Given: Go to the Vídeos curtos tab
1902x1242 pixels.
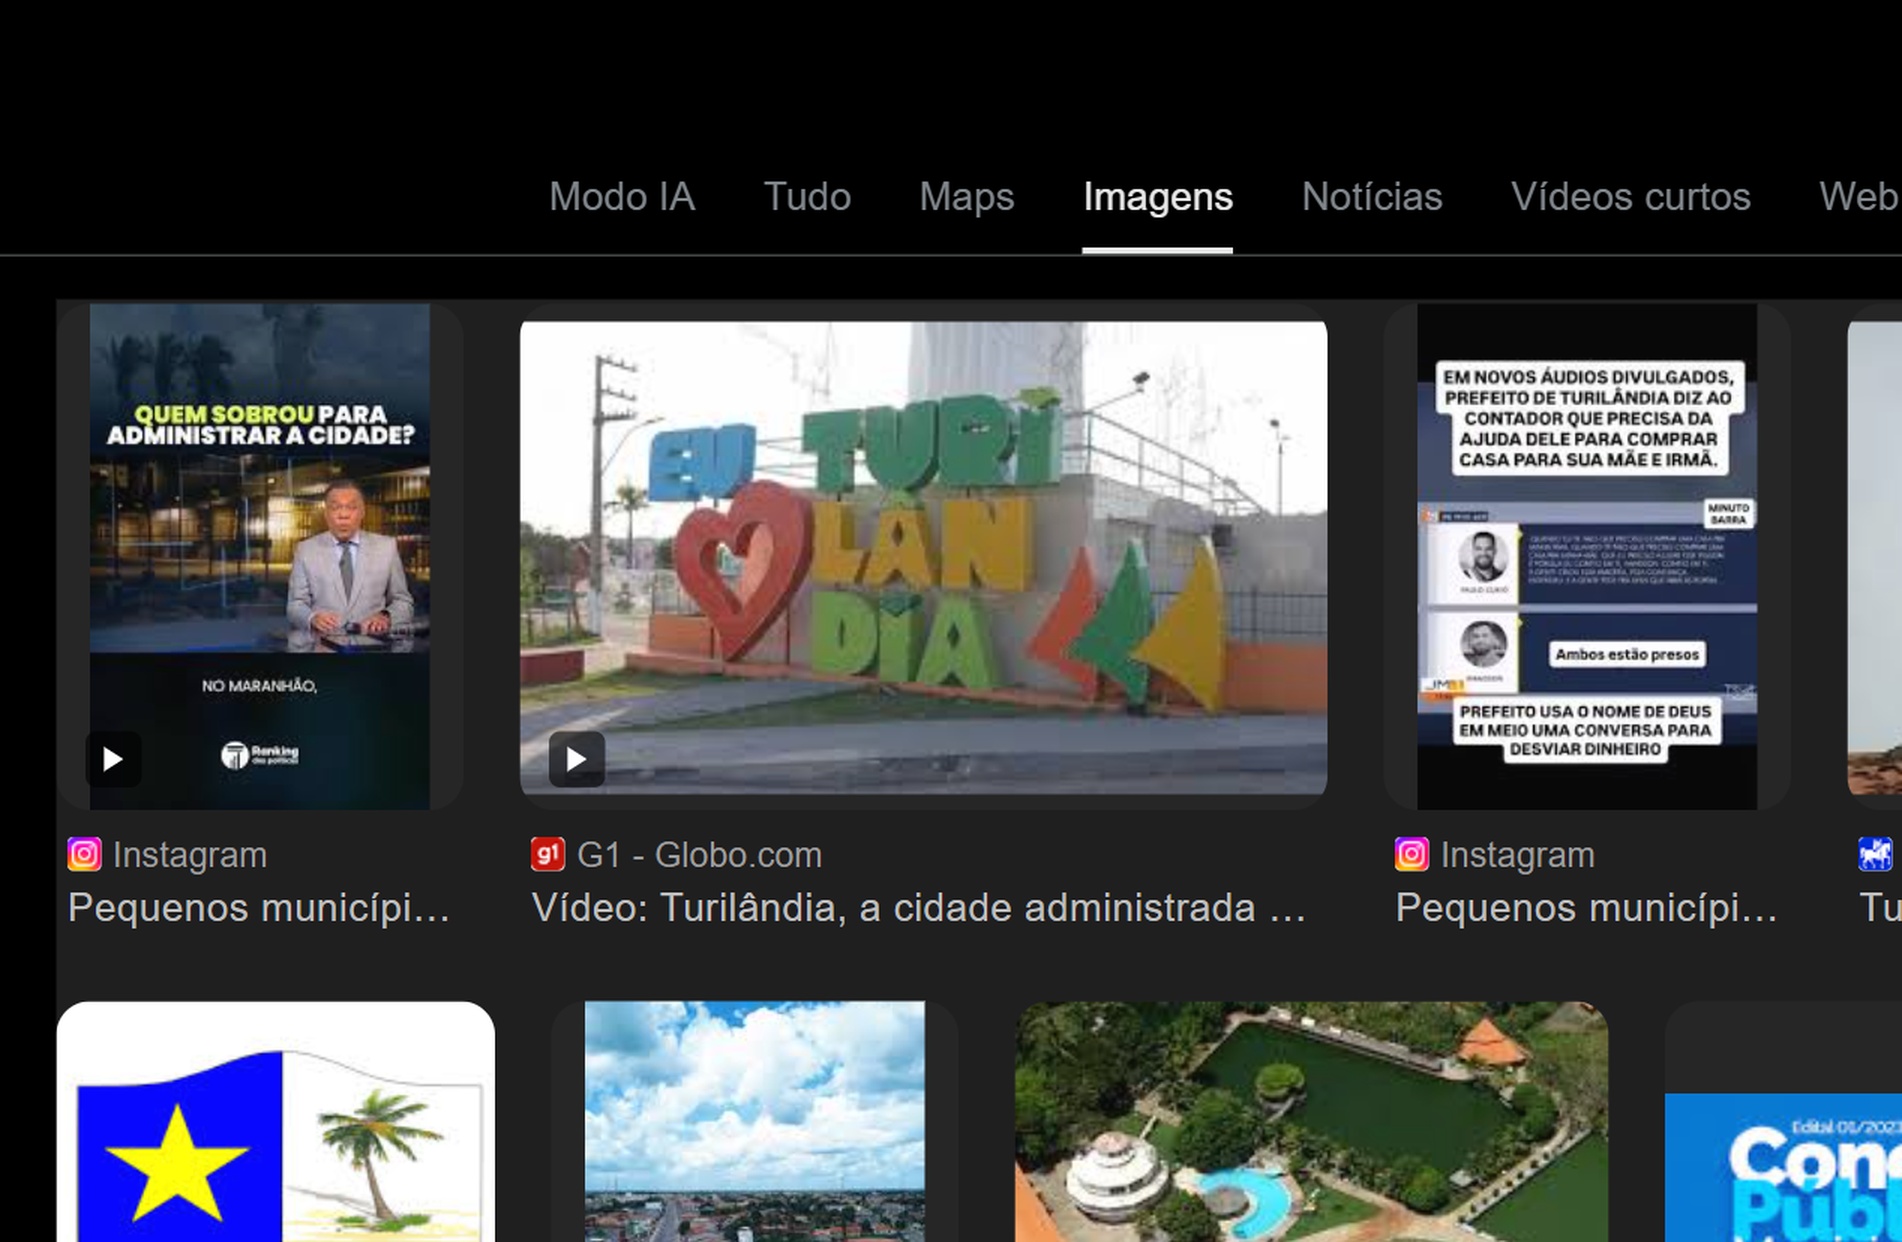Looking at the screenshot, I should click(x=1630, y=197).
